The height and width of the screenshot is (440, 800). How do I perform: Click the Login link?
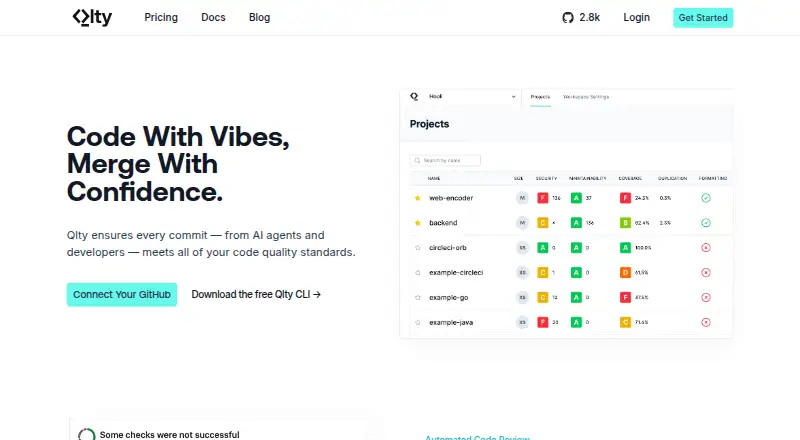pos(636,17)
